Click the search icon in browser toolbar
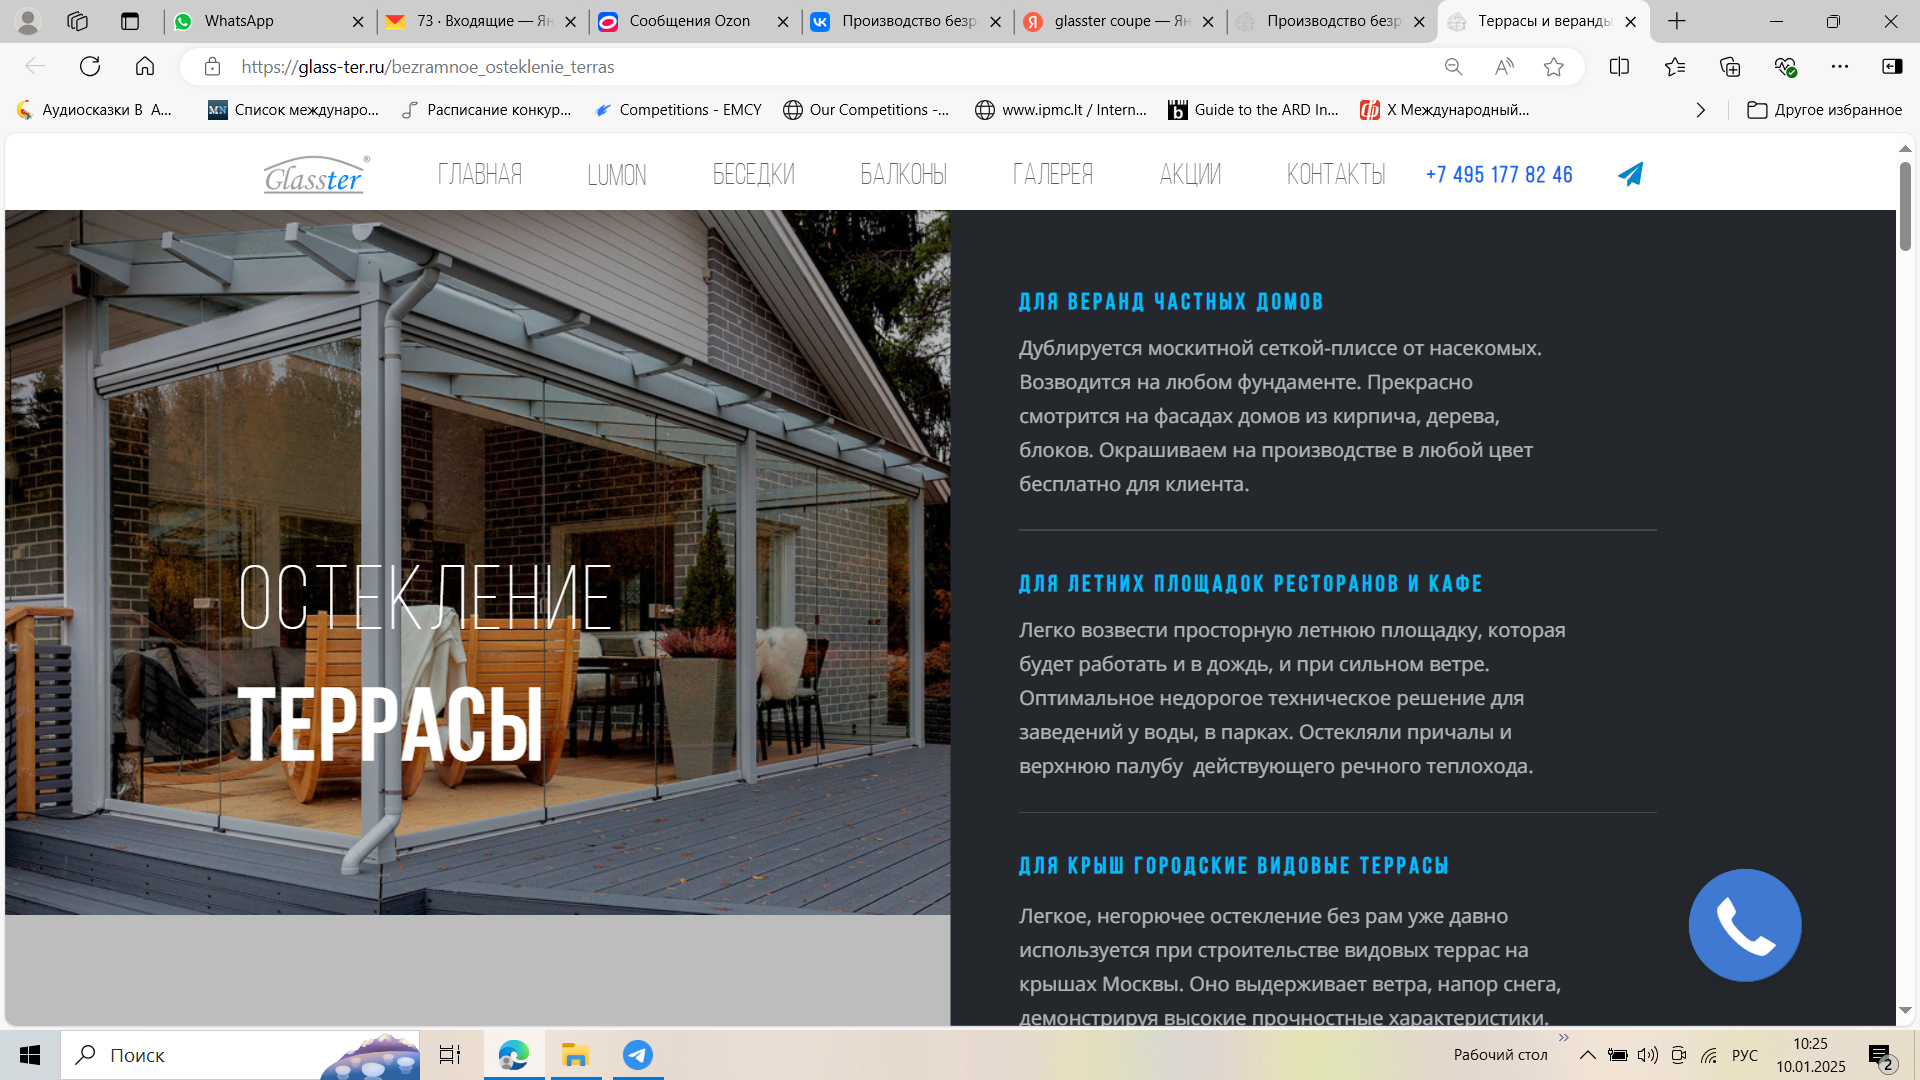The width and height of the screenshot is (1920, 1080). click(x=1453, y=67)
